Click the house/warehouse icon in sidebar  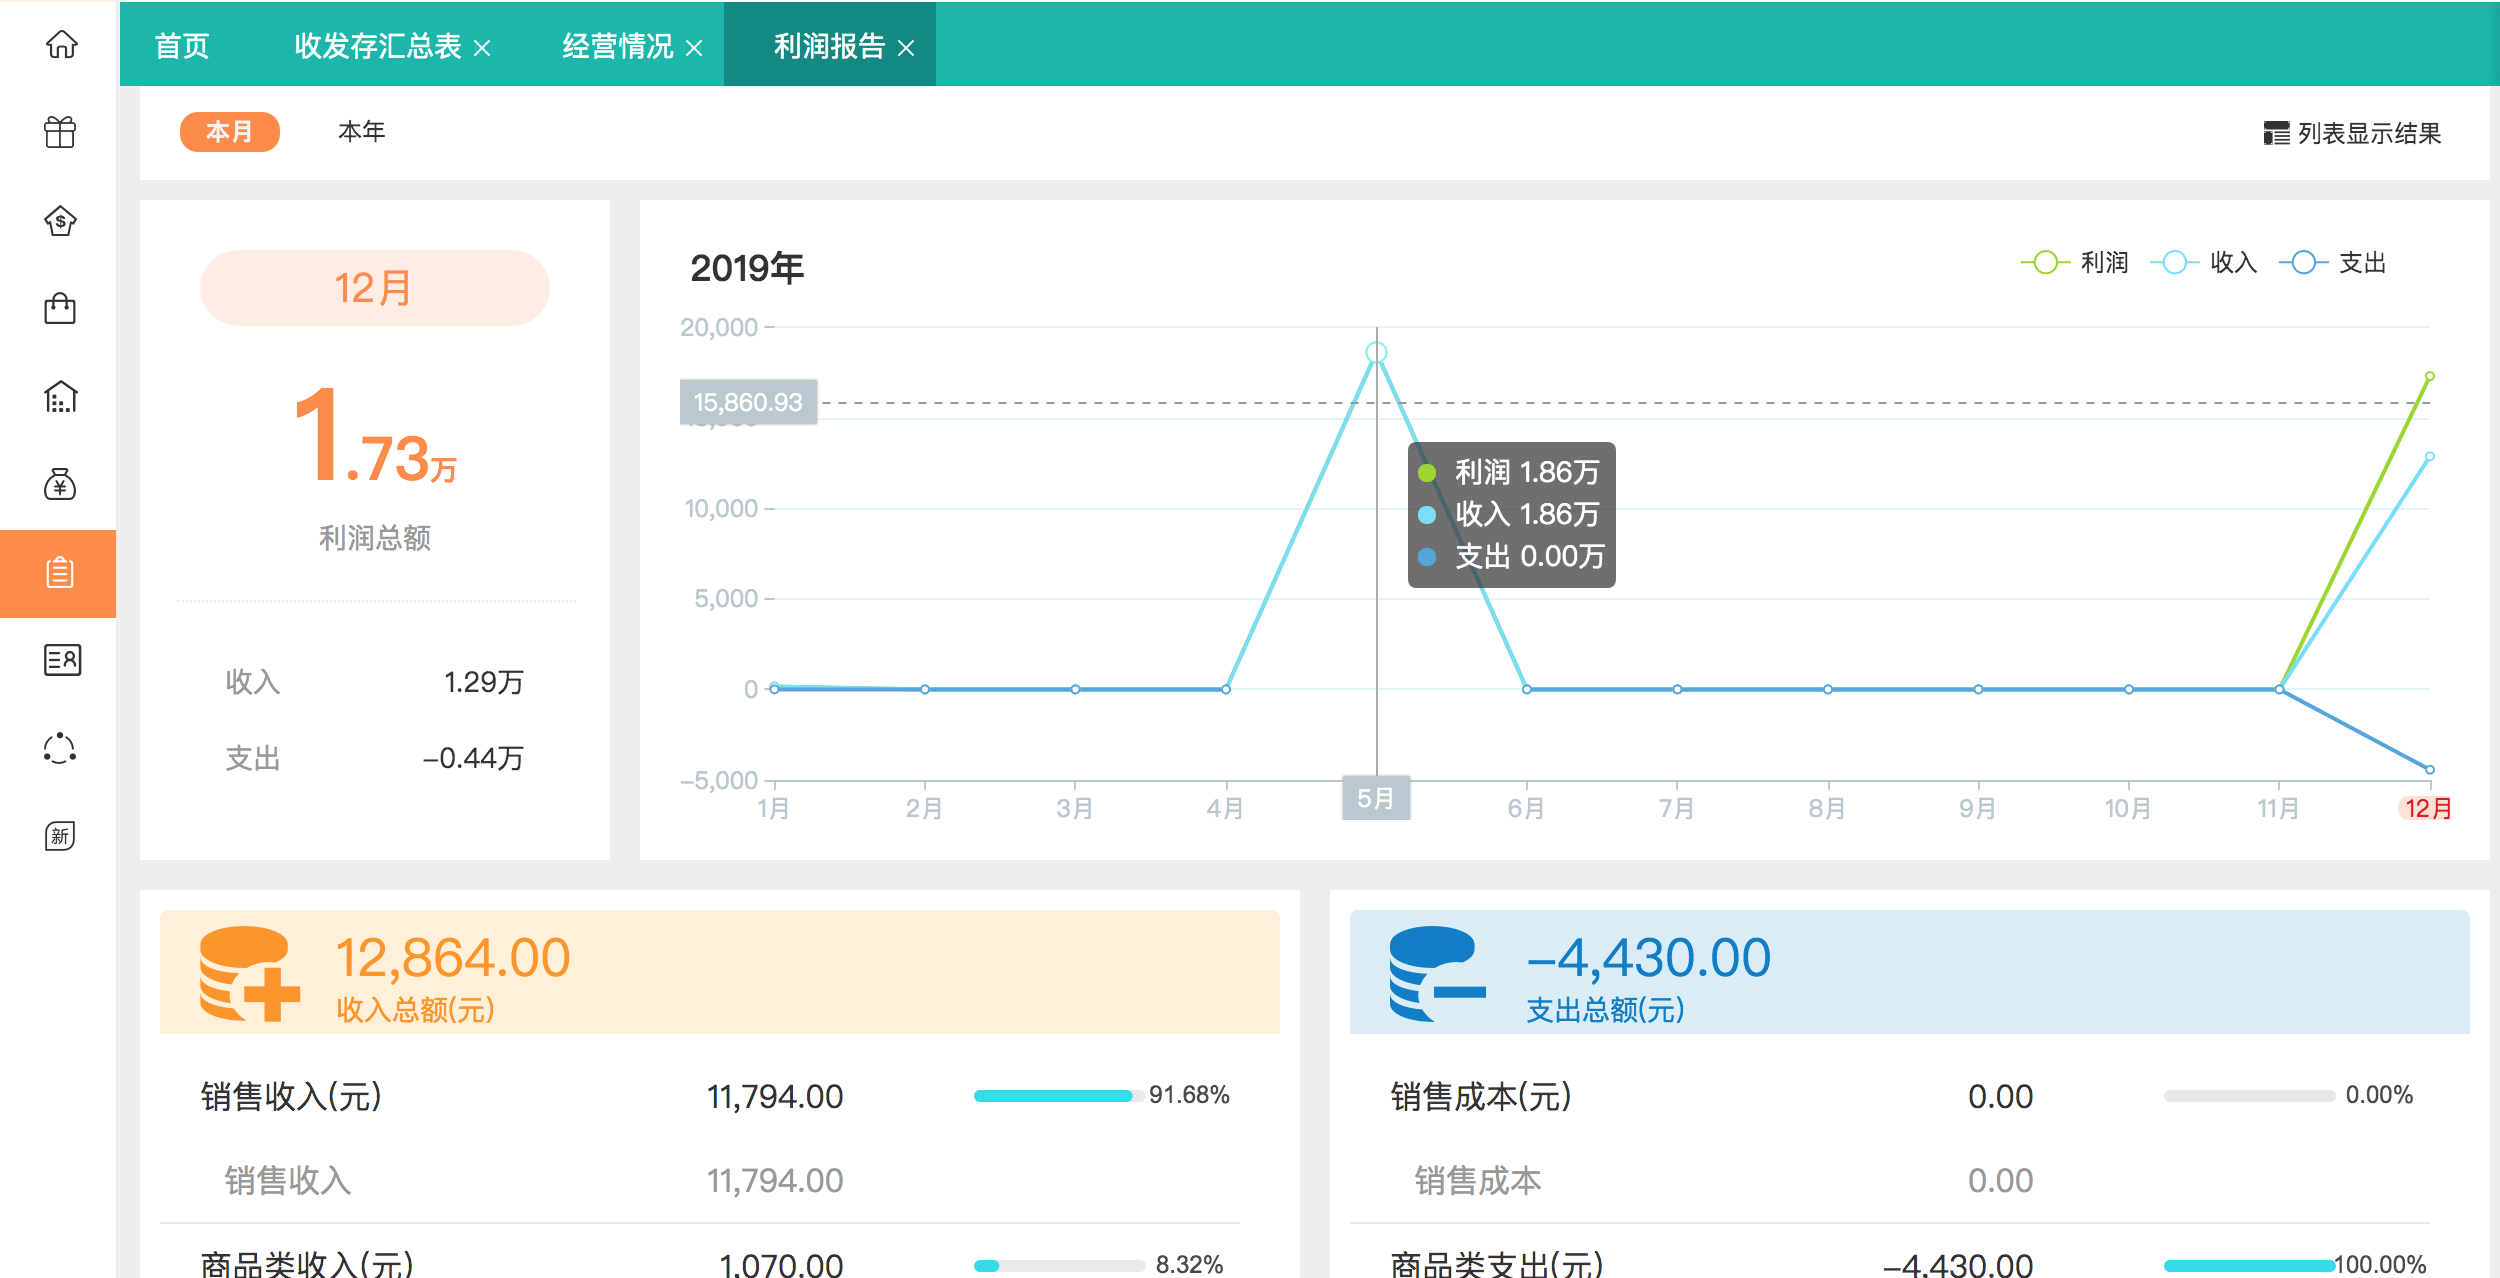60,396
